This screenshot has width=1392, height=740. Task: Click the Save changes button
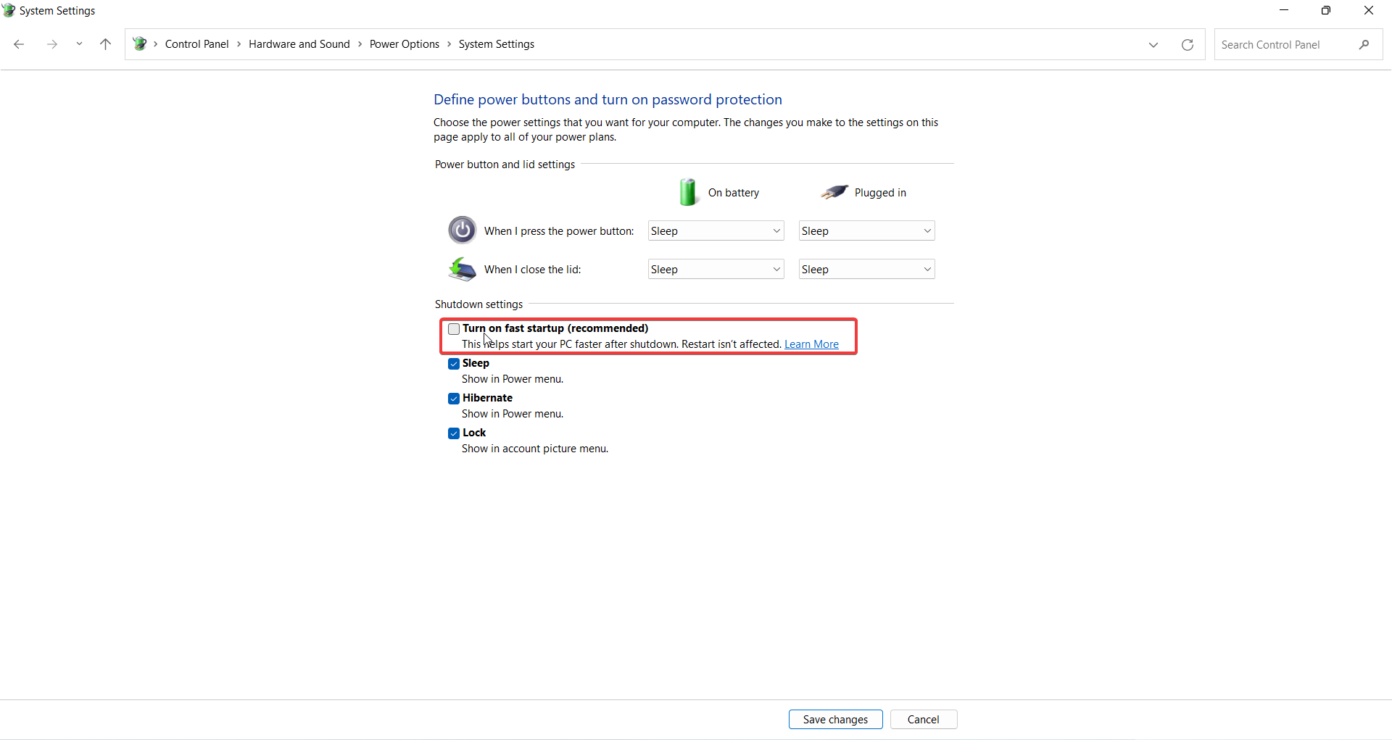pyautogui.click(x=835, y=718)
